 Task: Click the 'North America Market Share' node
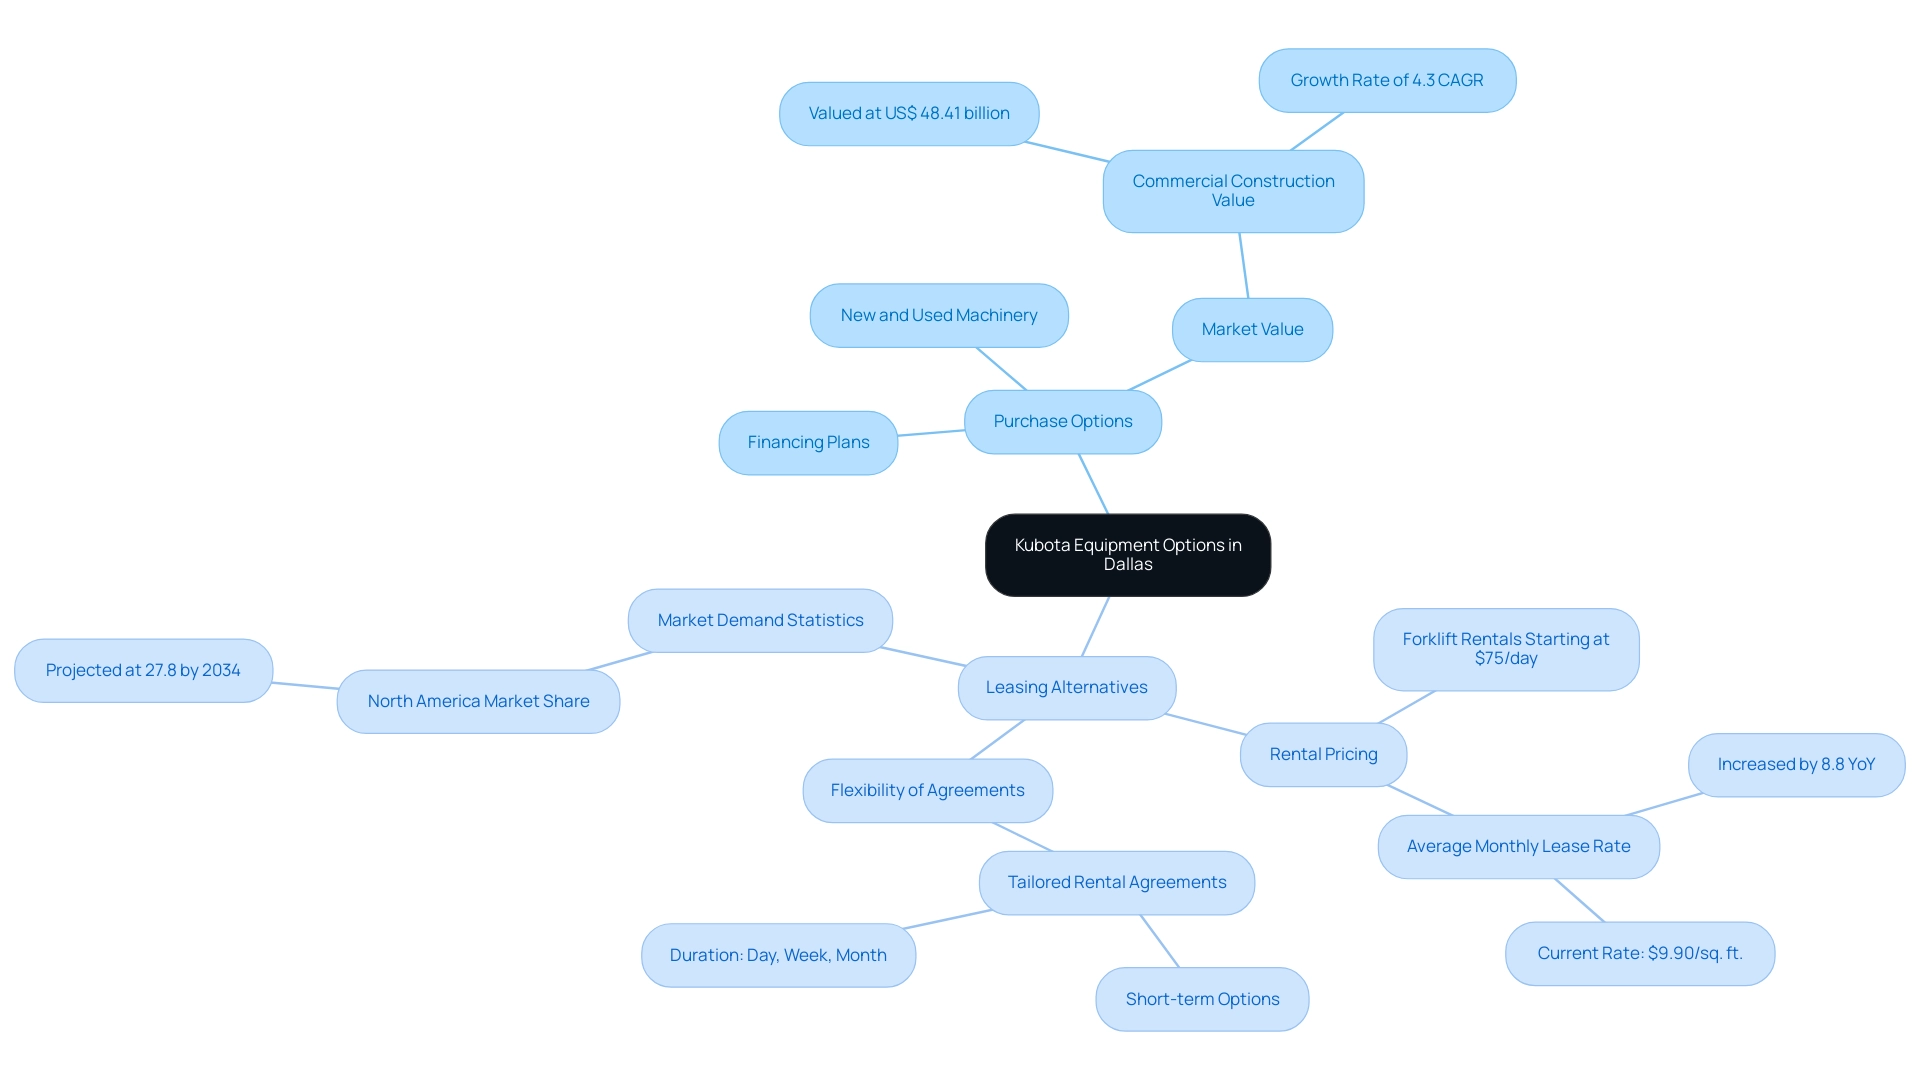477,699
